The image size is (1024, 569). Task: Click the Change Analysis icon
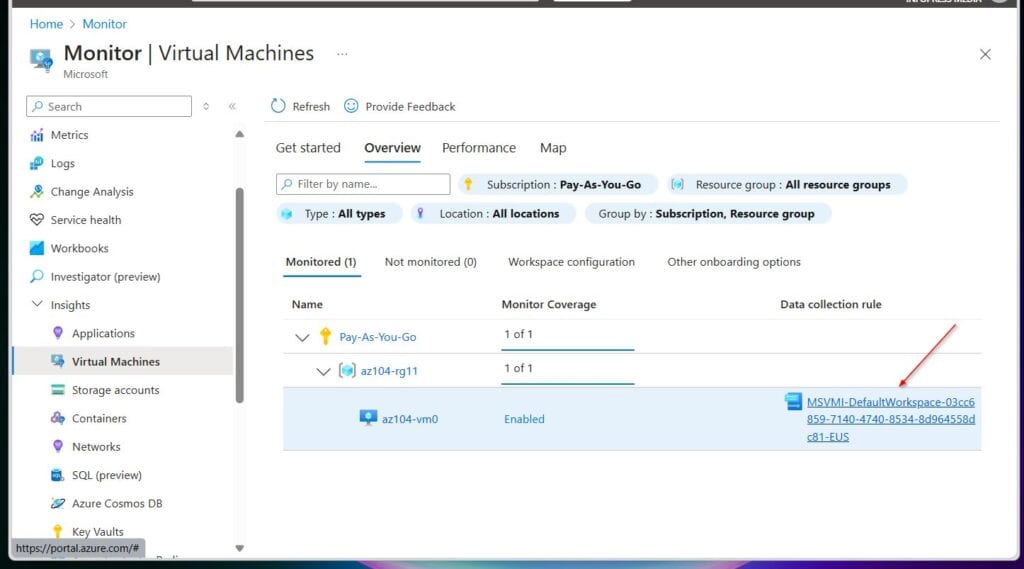(37, 191)
